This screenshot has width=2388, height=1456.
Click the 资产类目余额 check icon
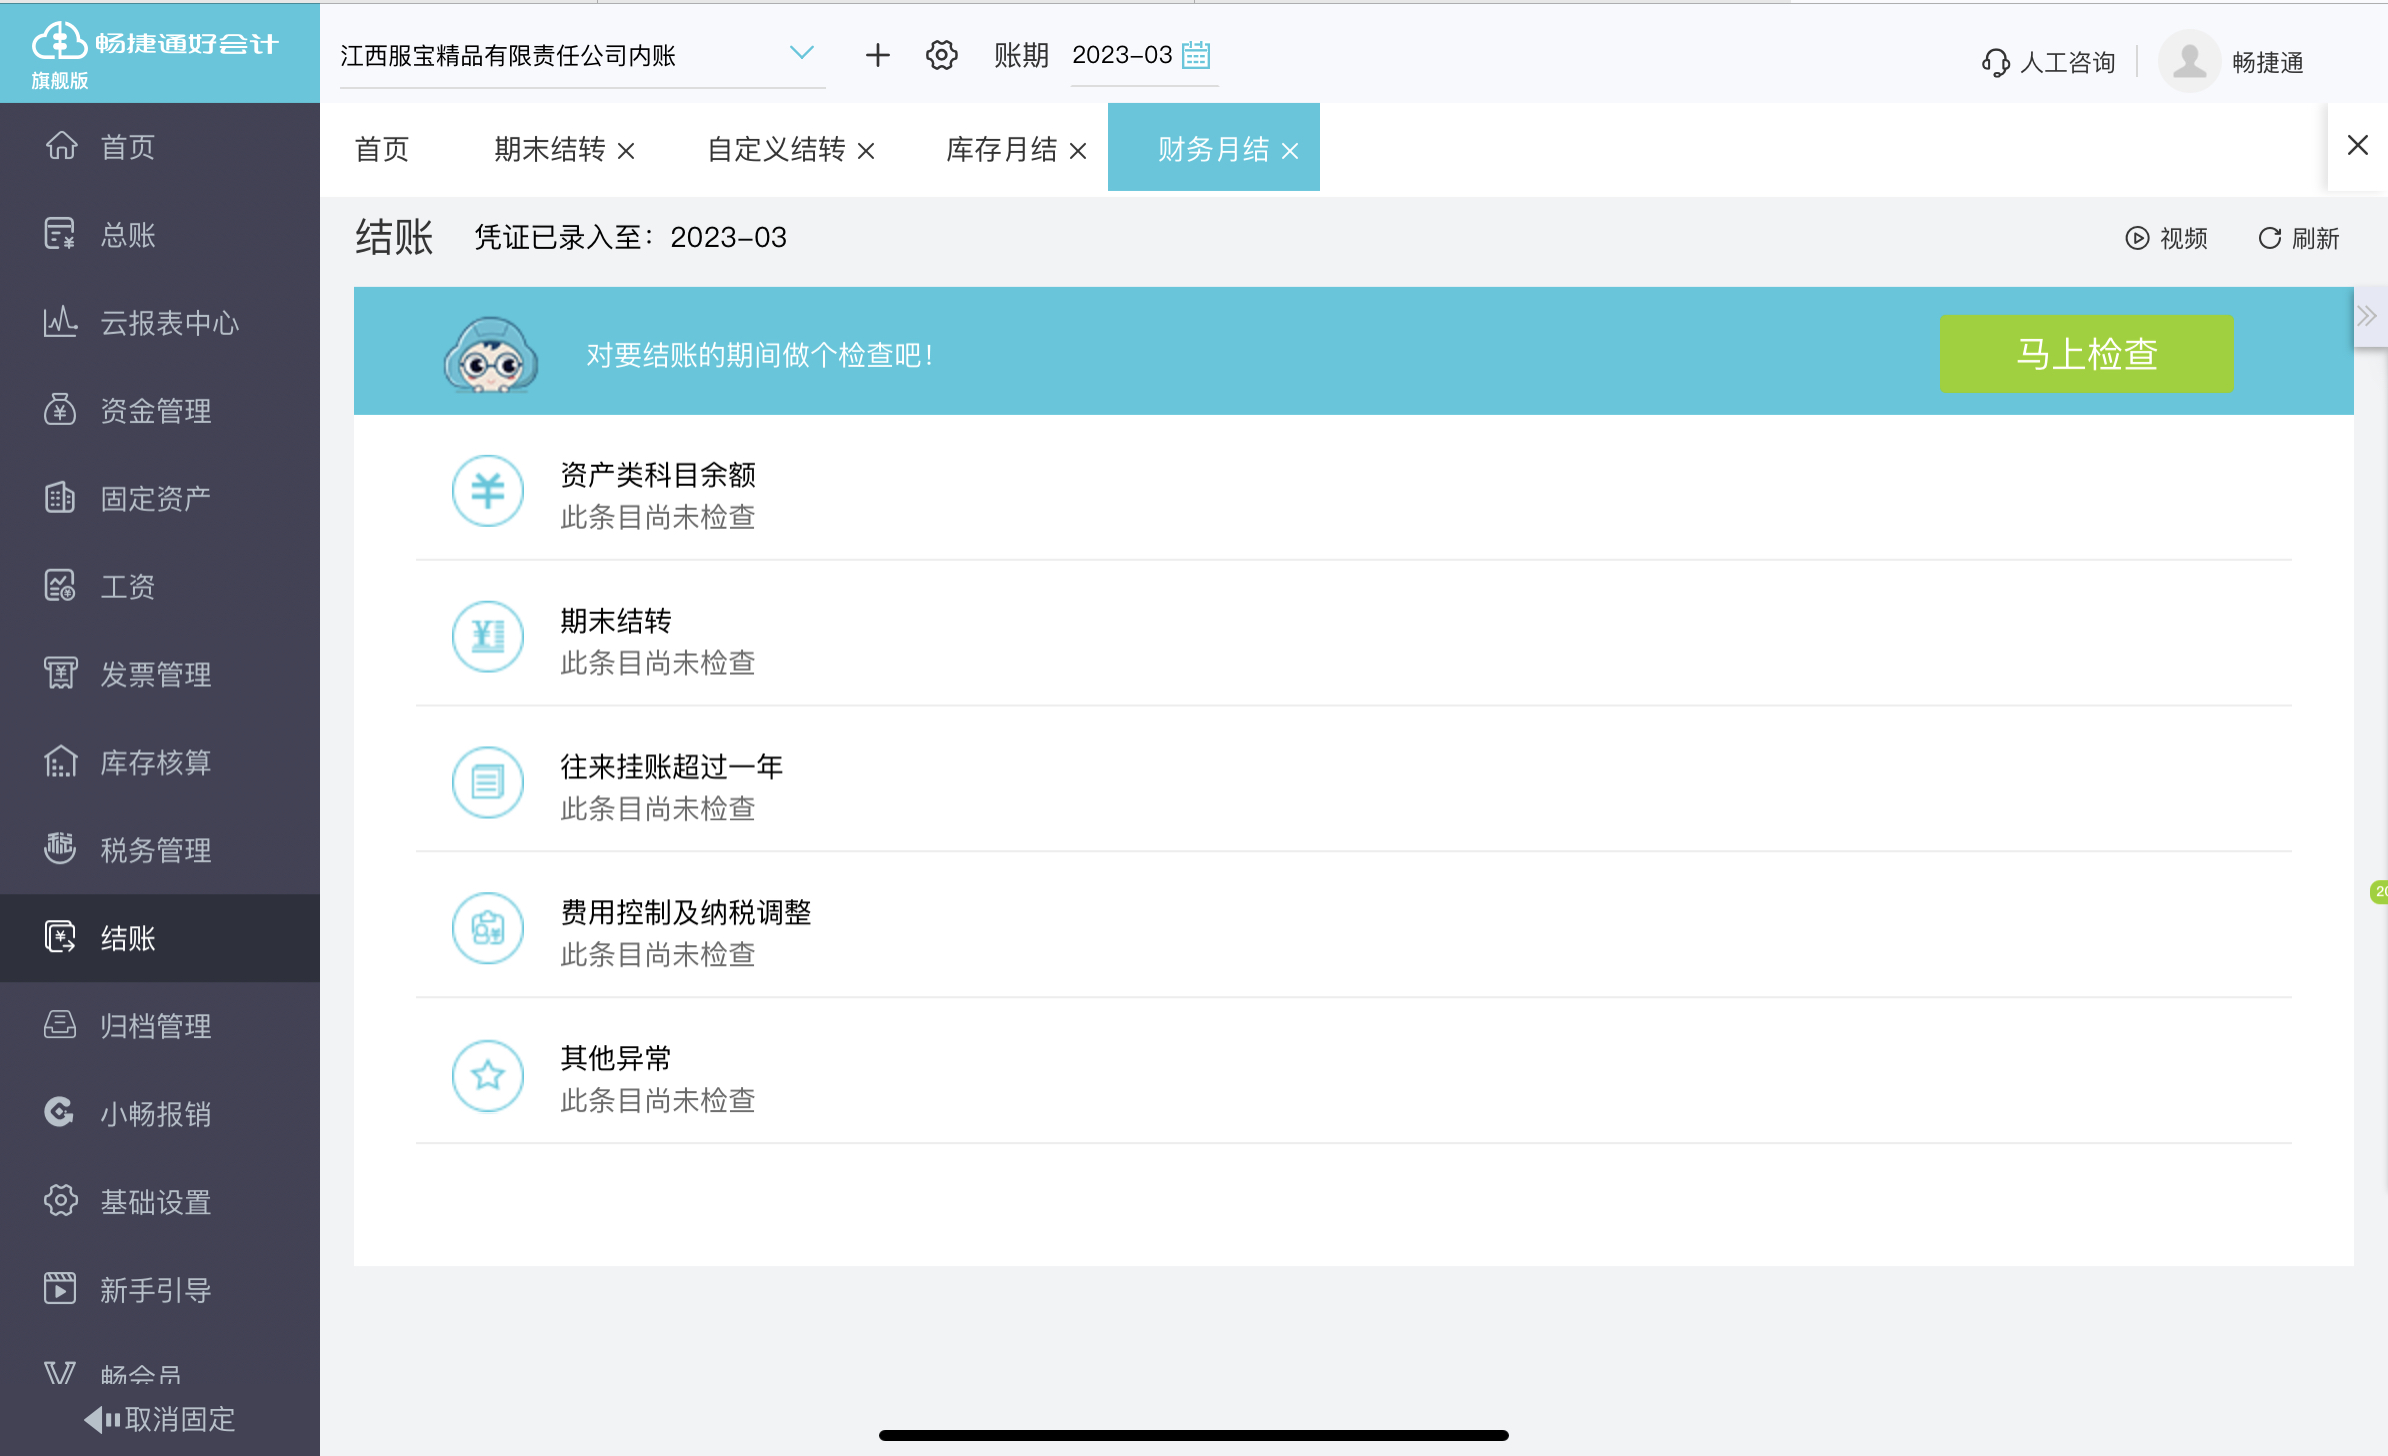[x=486, y=491]
